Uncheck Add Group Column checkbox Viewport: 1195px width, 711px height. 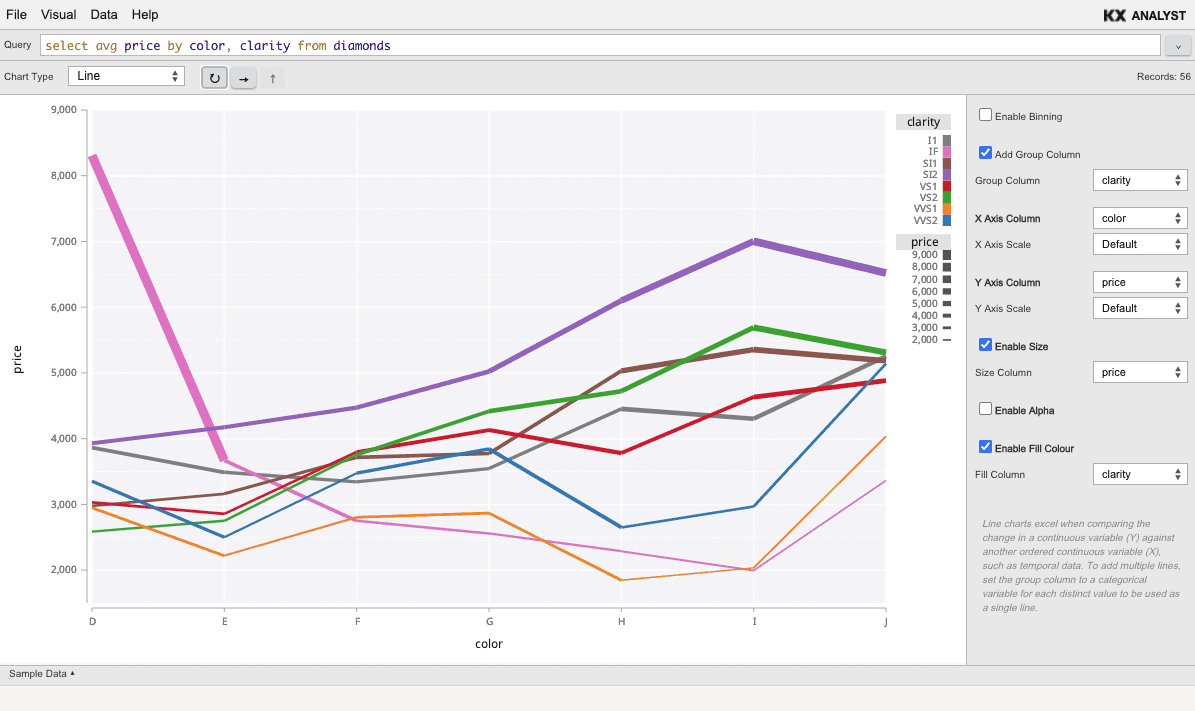pos(986,153)
